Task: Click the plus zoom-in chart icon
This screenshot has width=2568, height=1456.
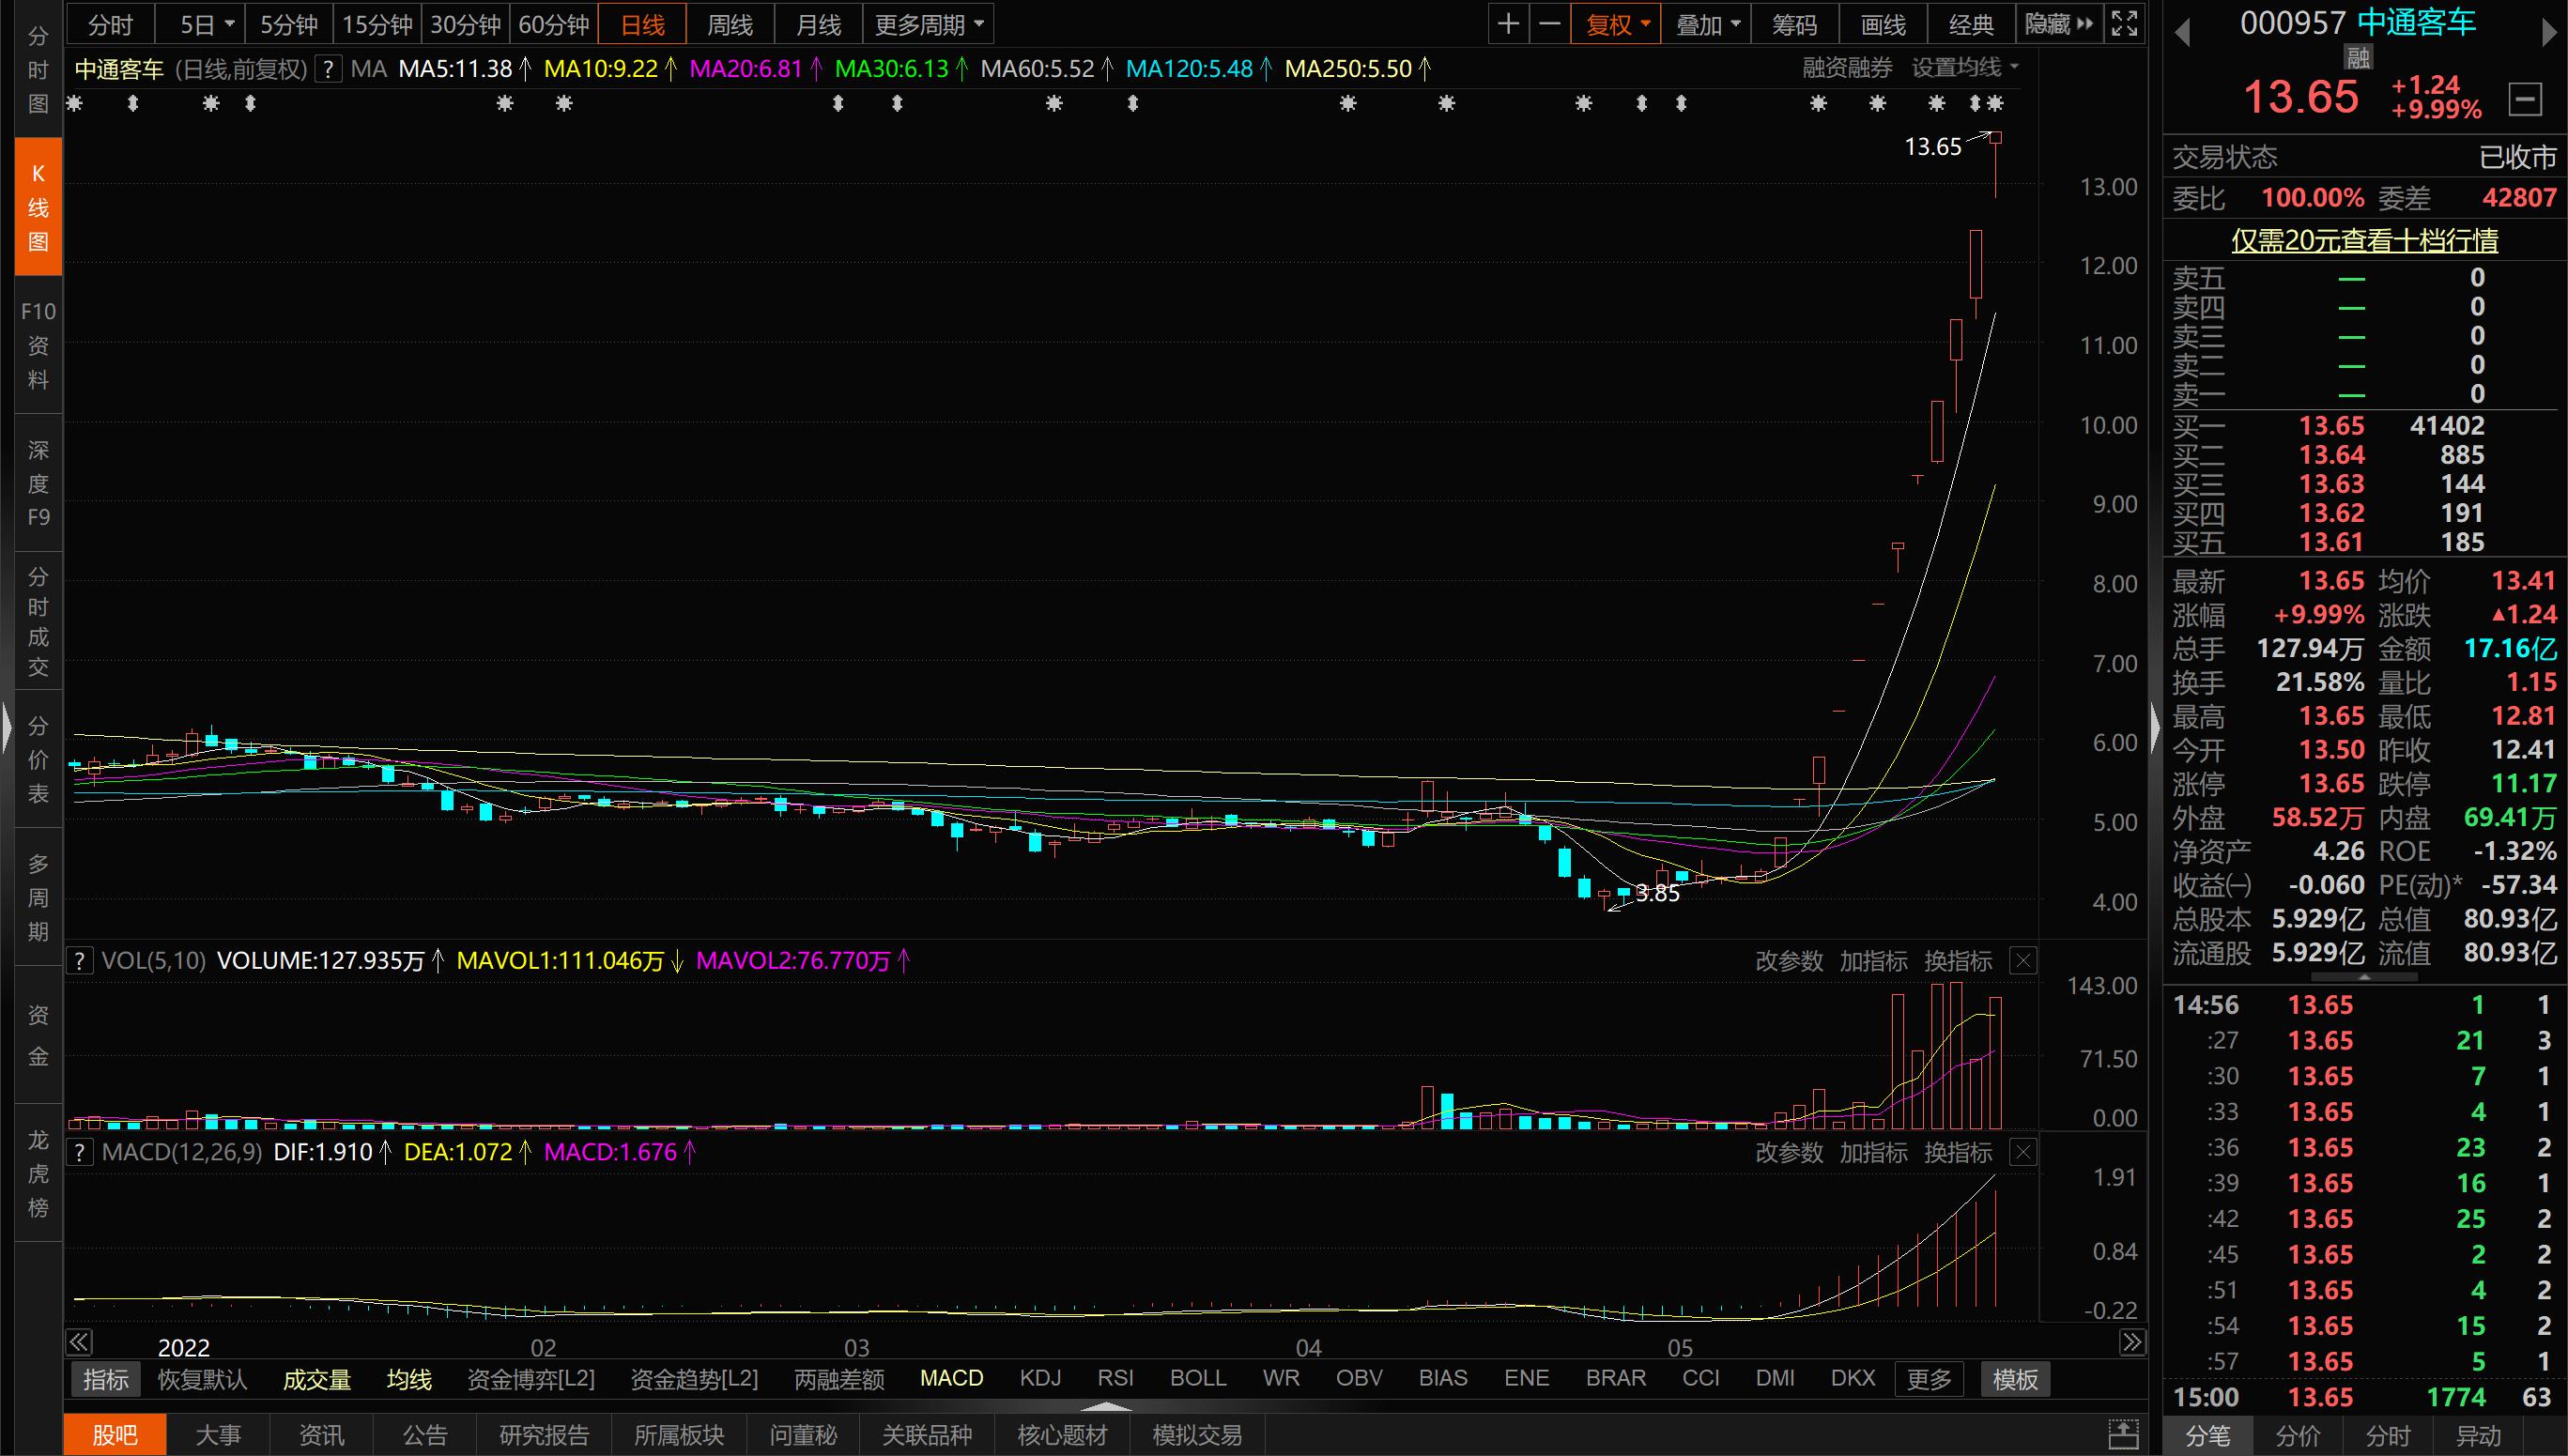Action: (x=1508, y=24)
